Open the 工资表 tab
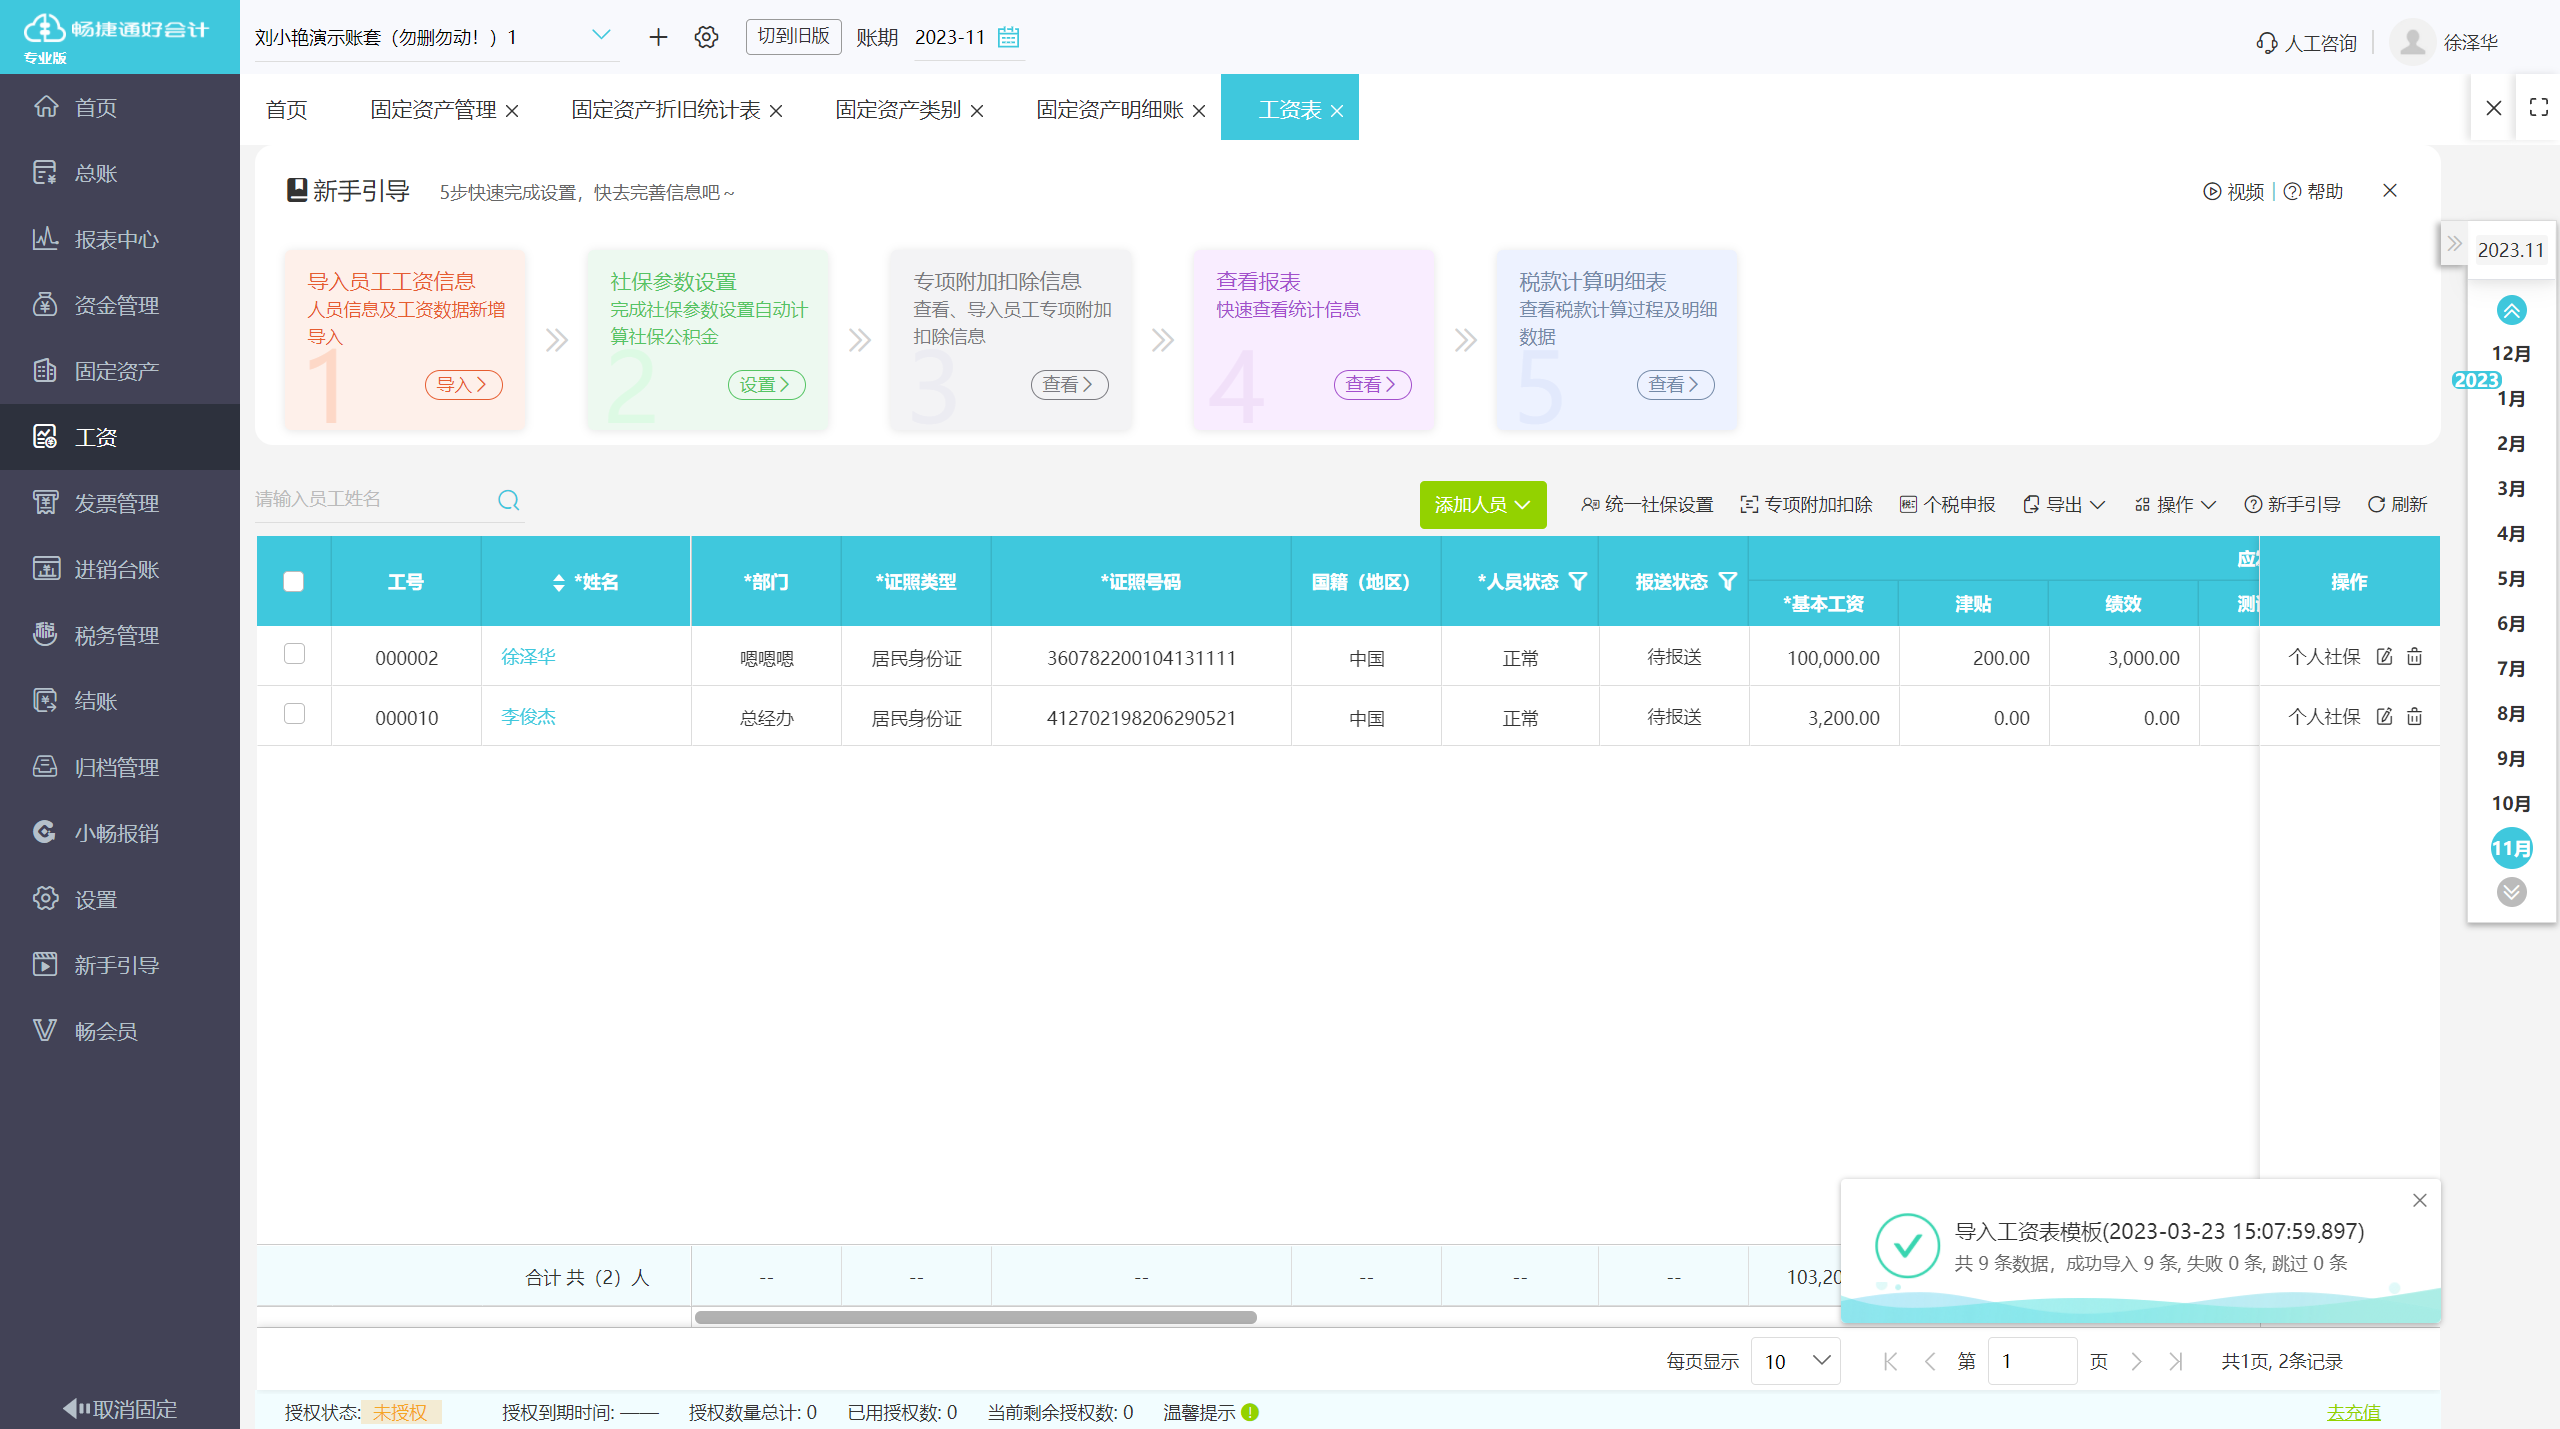This screenshot has height=1429, width=2560. (x=1278, y=109)
